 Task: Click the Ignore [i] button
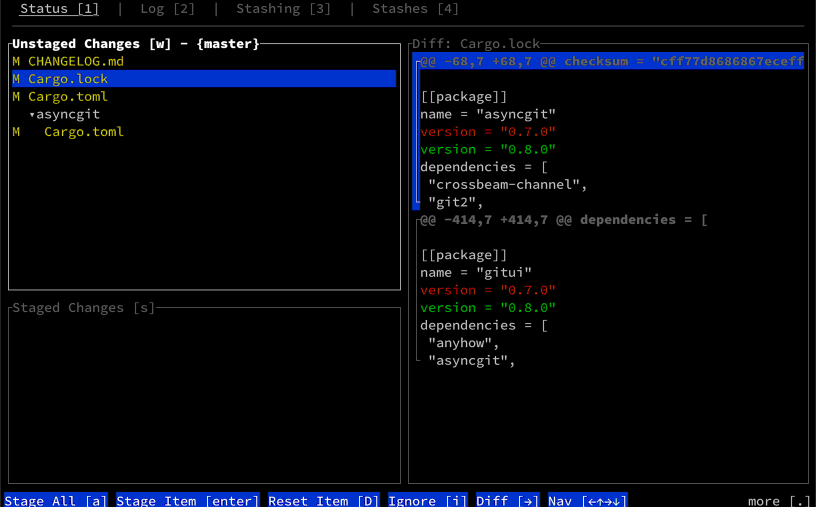click(x=428, y=500)
